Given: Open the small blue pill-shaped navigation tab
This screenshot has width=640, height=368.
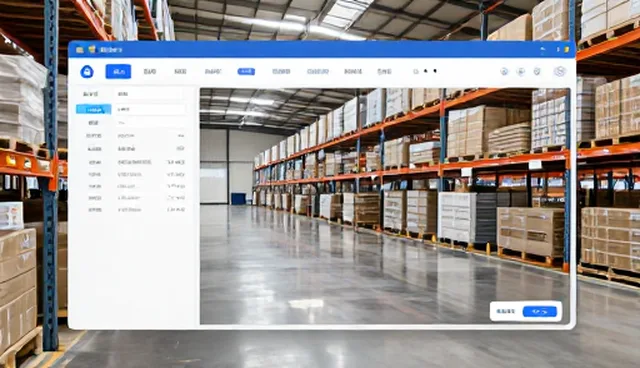Looking at the screenshot, I should [246, 71].
